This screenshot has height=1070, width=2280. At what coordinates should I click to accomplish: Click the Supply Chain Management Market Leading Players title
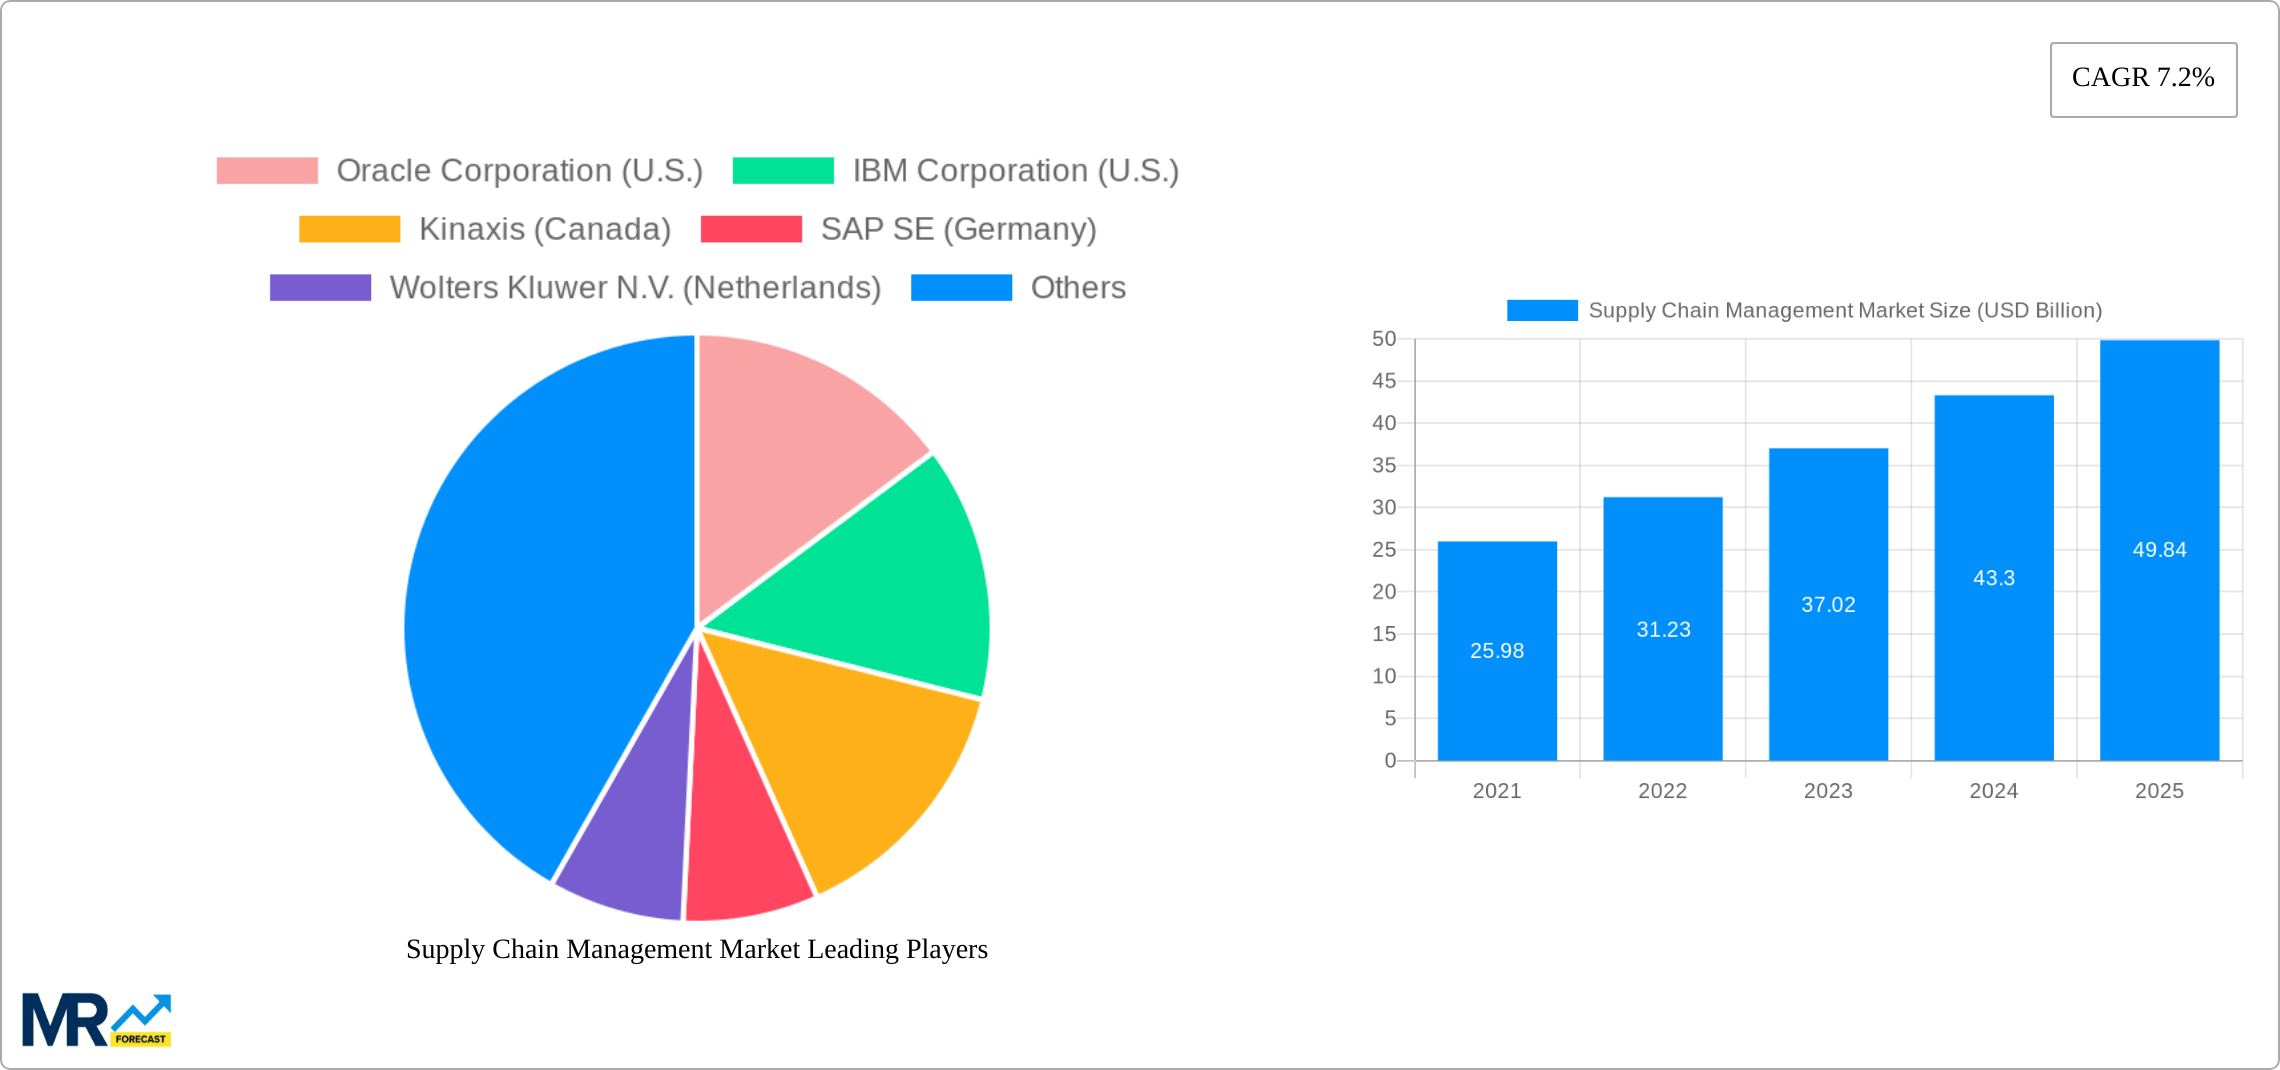coord(696,949)
